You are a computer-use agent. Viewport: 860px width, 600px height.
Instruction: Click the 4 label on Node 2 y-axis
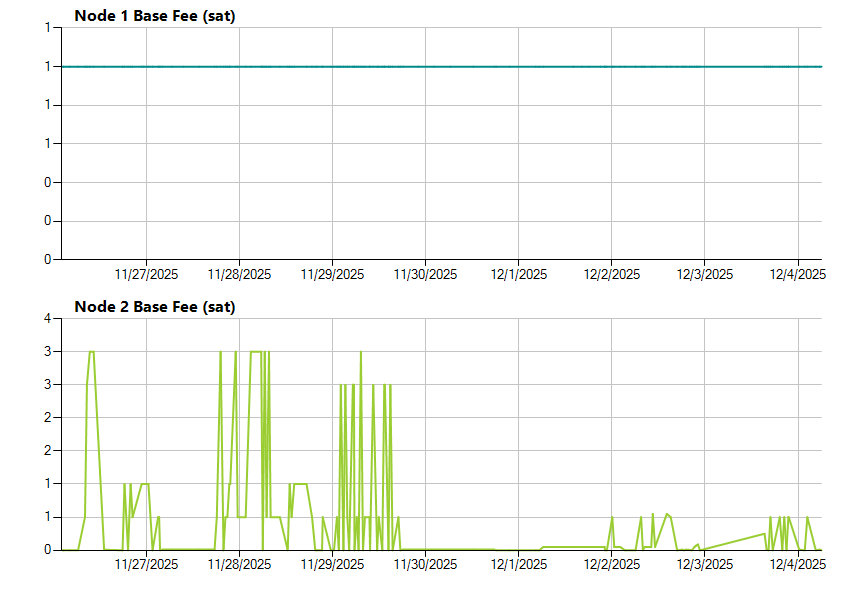coord(47,319)
